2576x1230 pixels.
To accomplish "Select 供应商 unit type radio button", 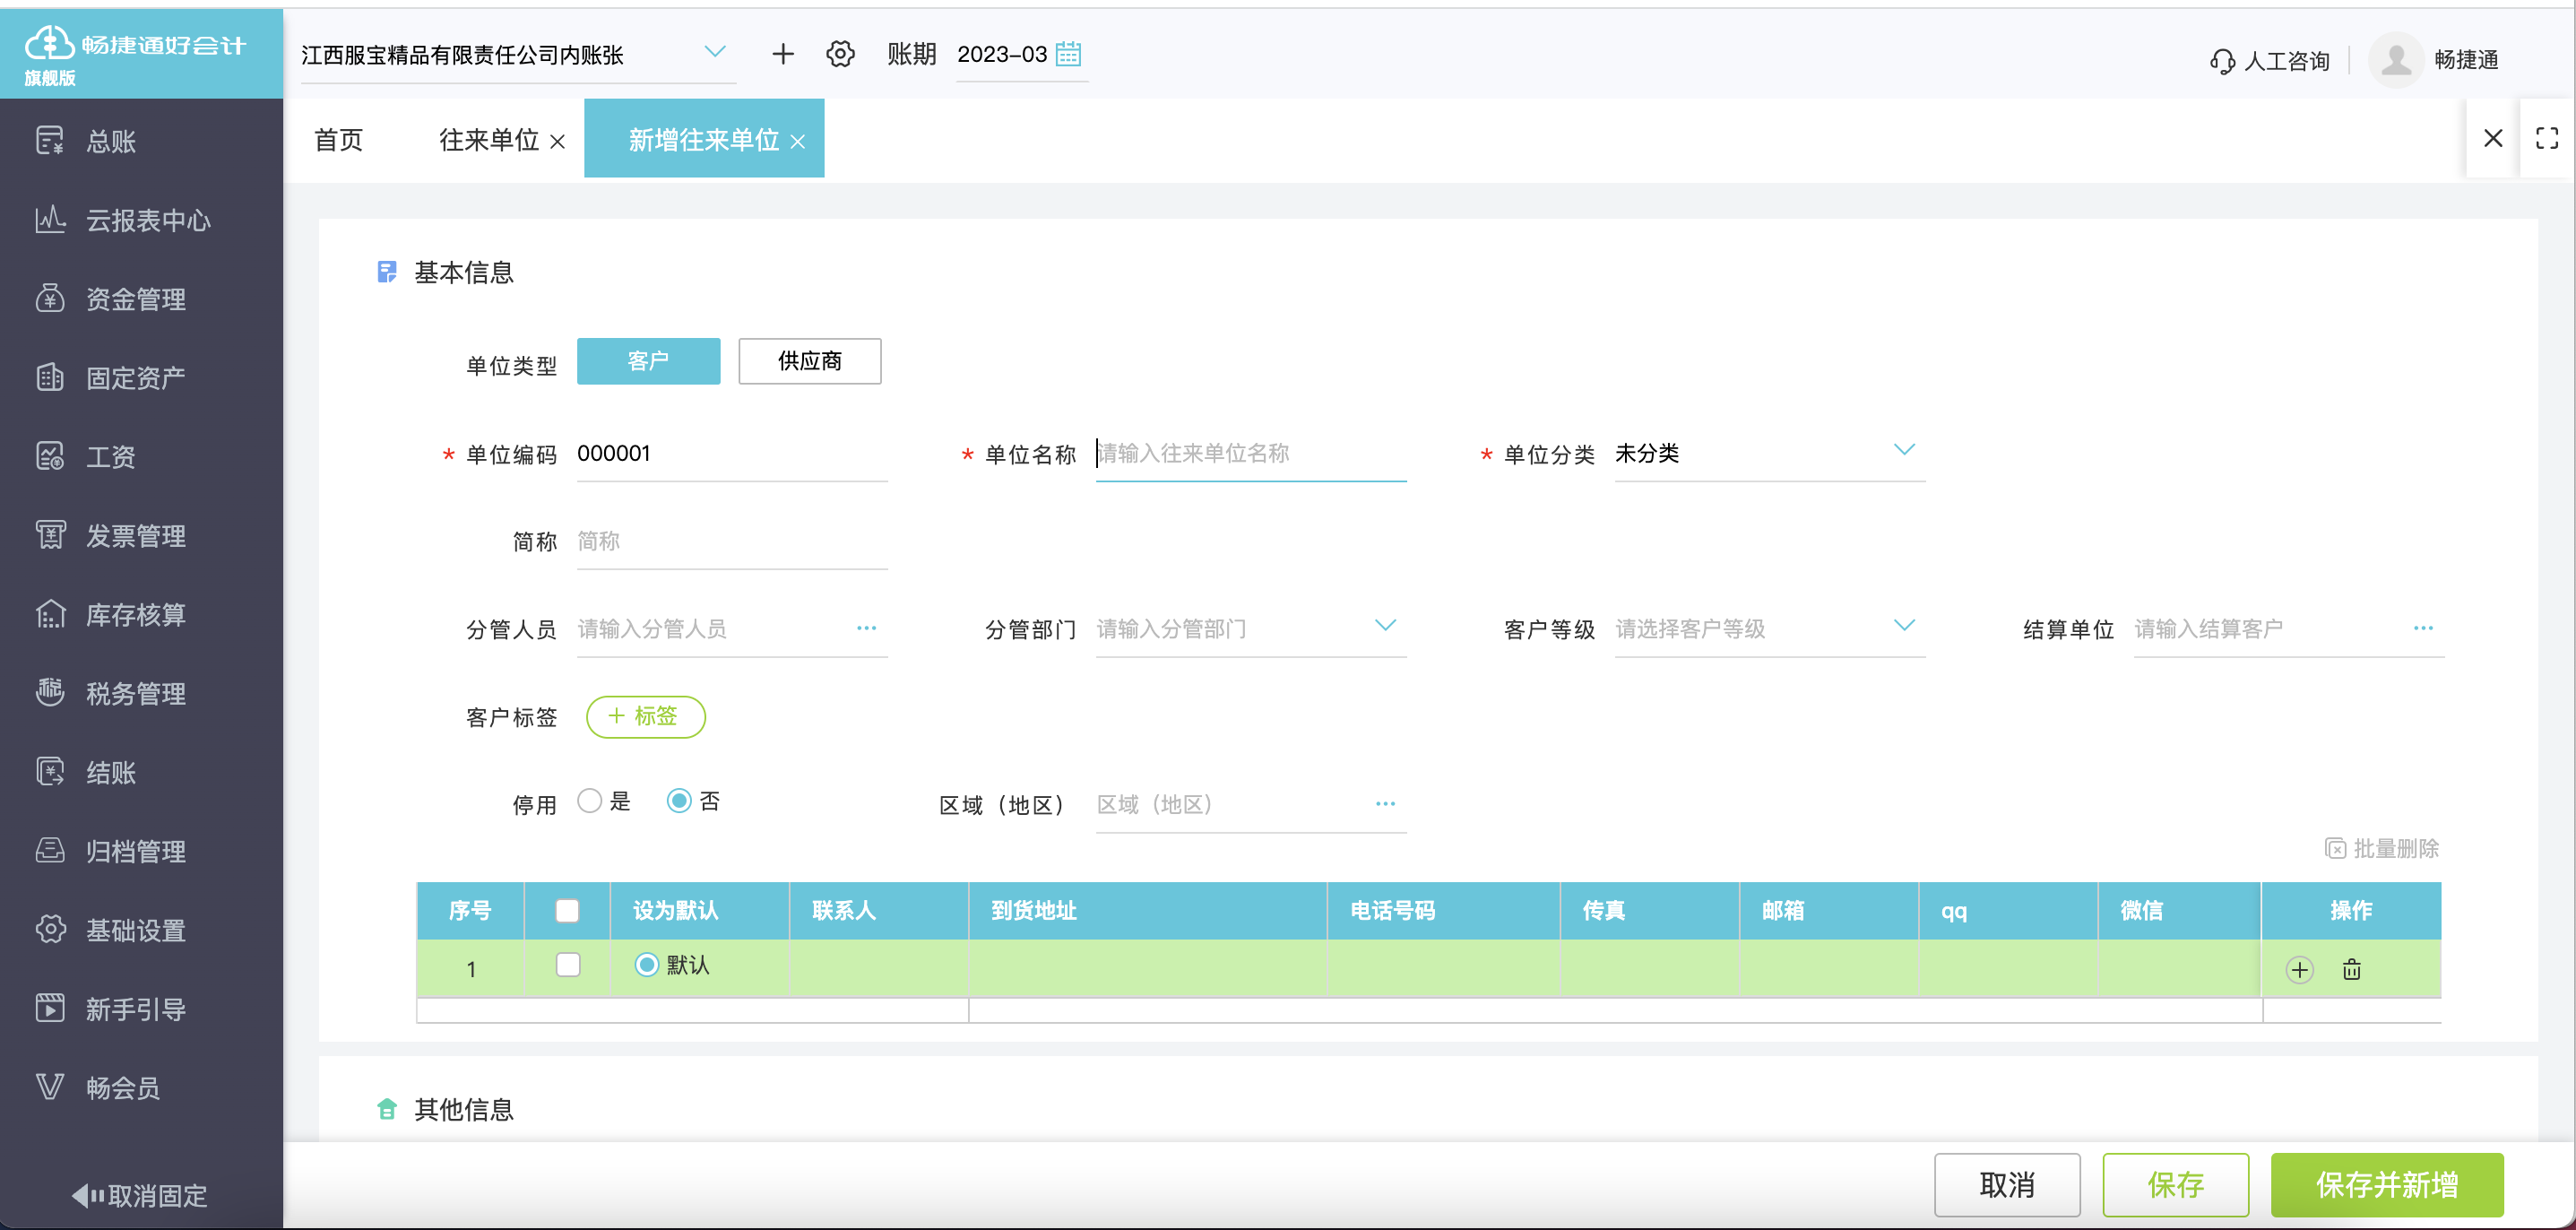I will pos(810,359).
